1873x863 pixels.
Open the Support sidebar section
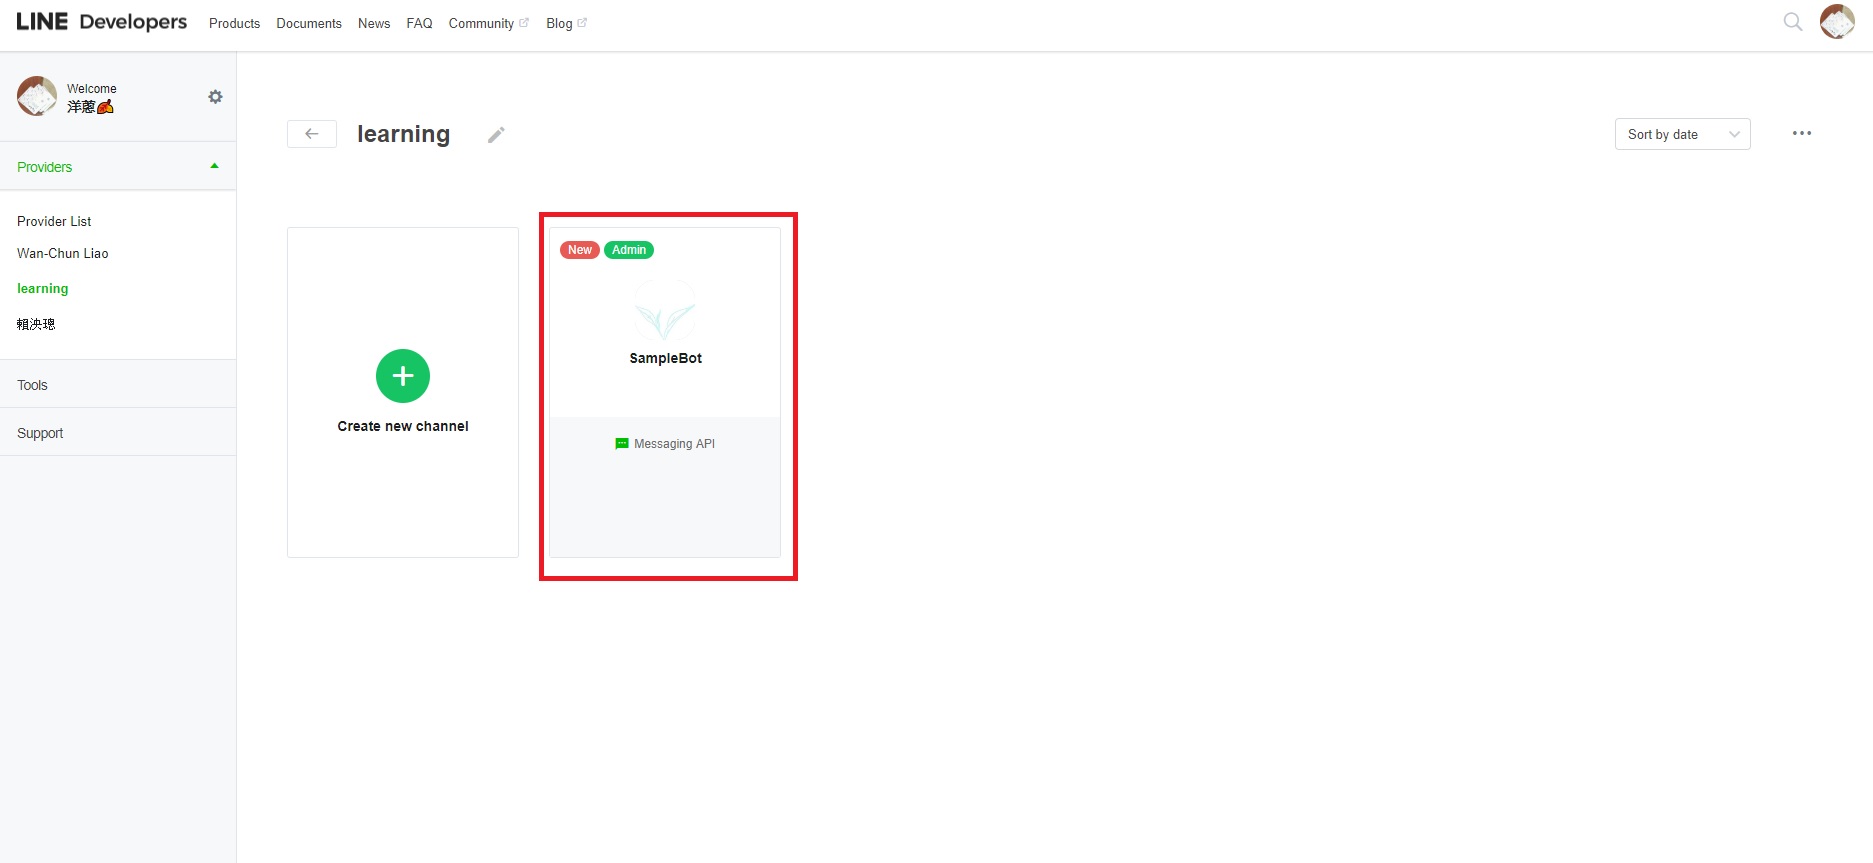coord(40,433)
